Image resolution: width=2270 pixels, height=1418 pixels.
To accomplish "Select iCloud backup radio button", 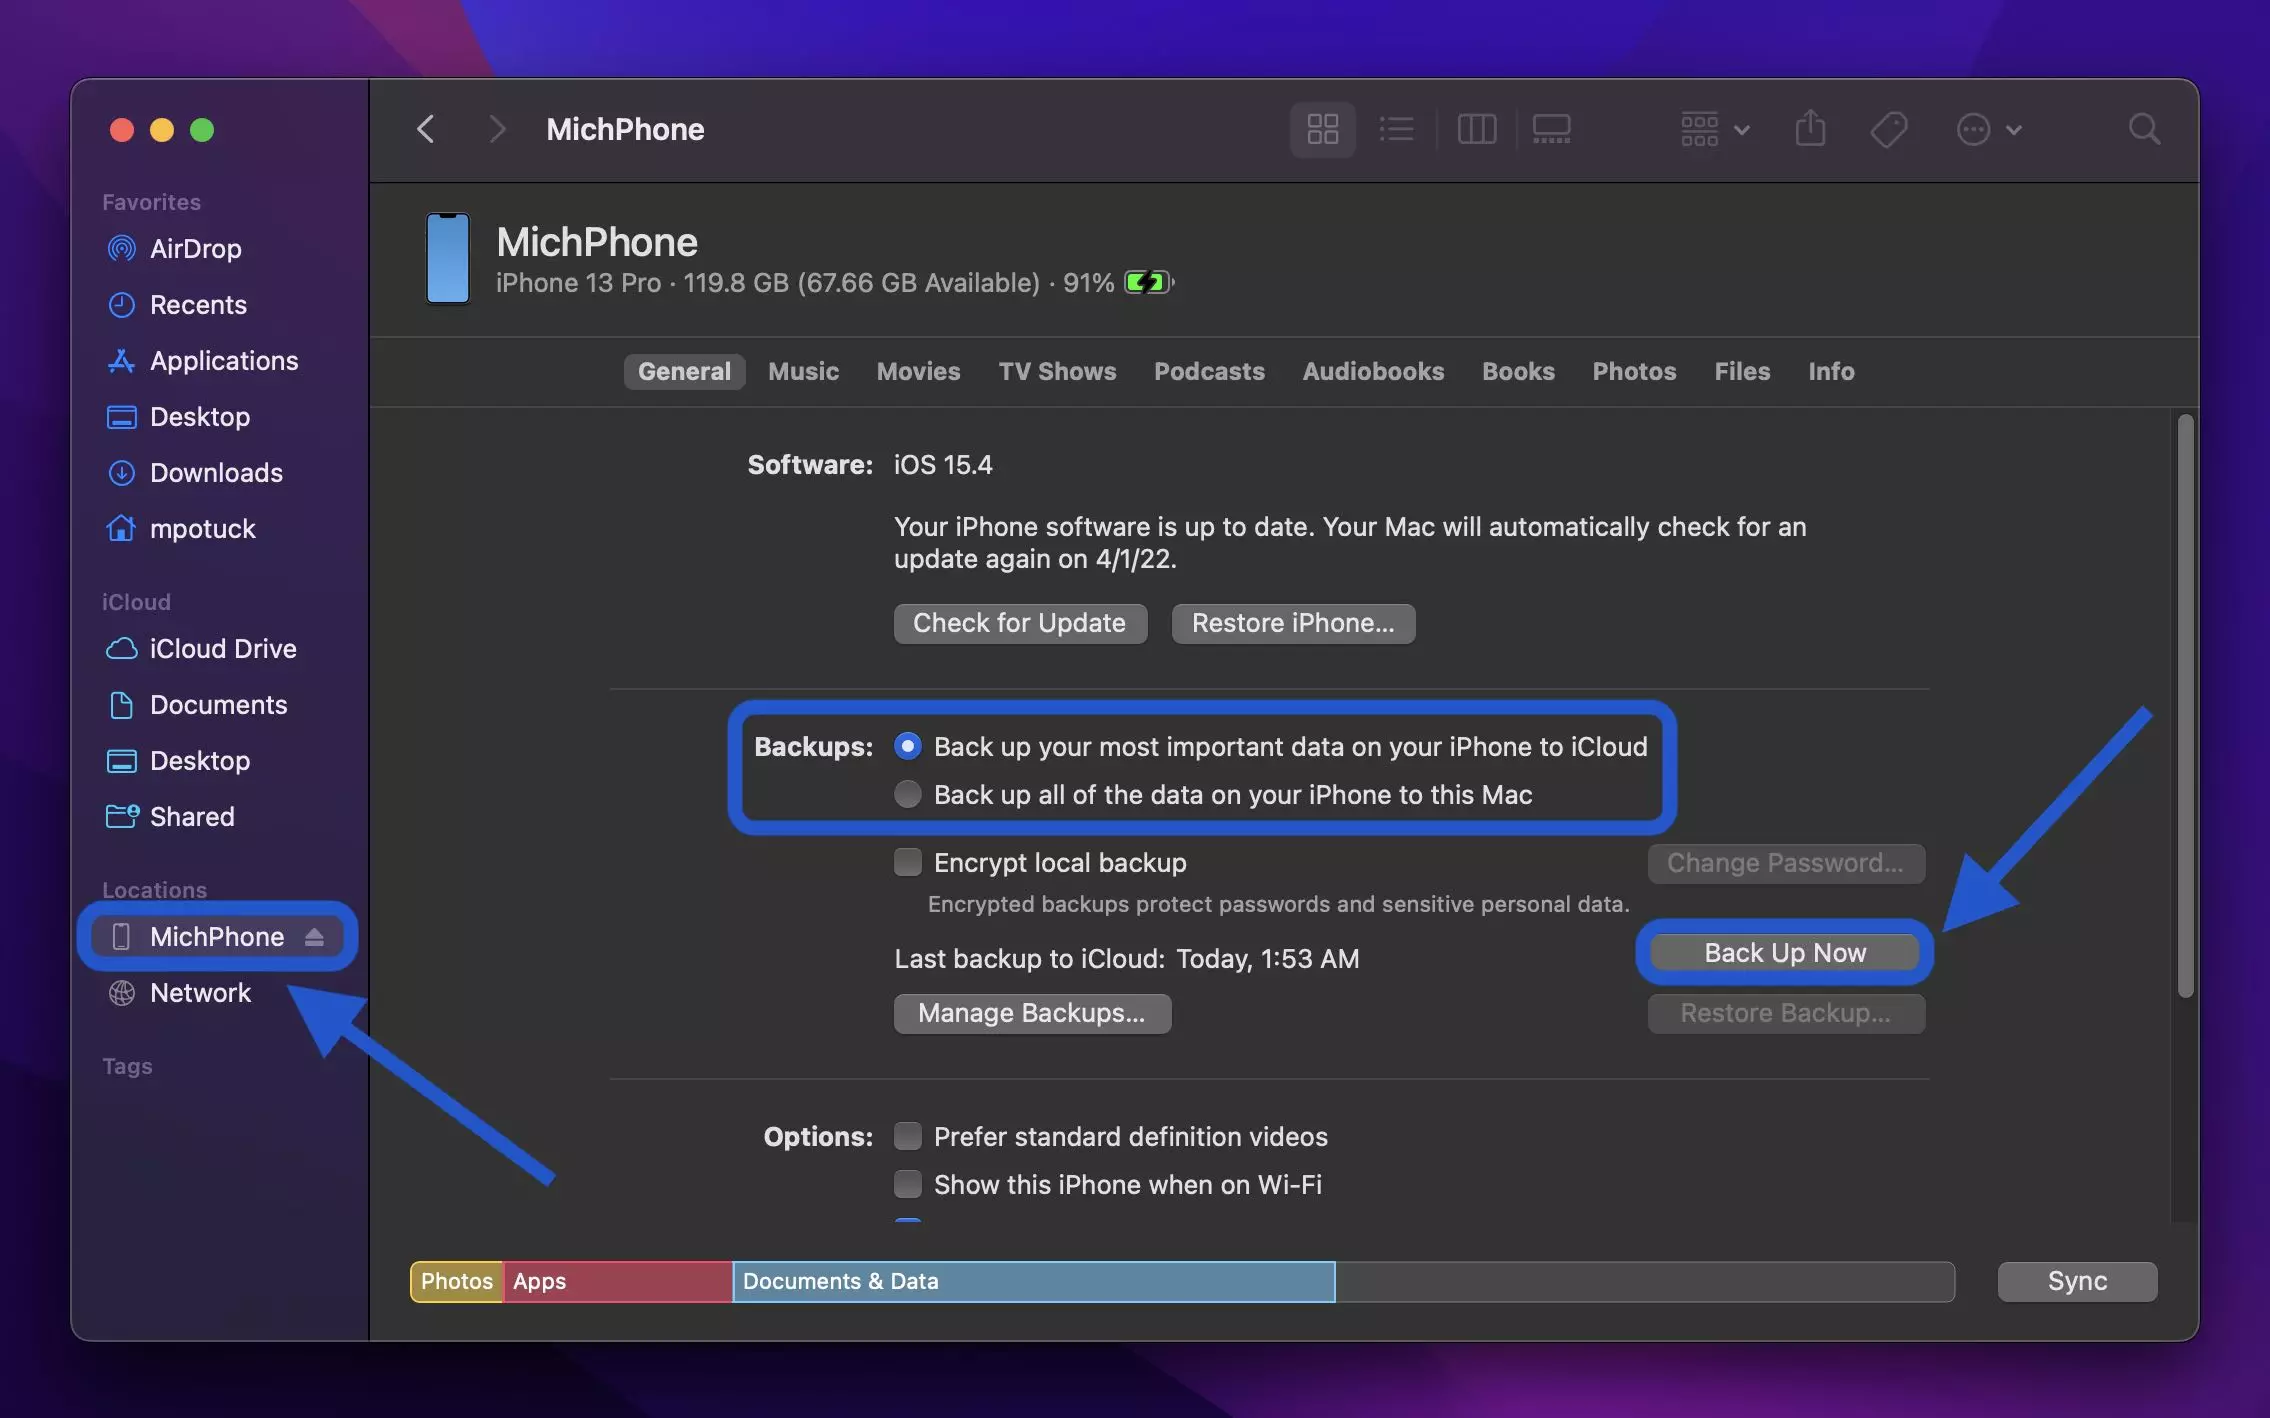I will (908, 747).
